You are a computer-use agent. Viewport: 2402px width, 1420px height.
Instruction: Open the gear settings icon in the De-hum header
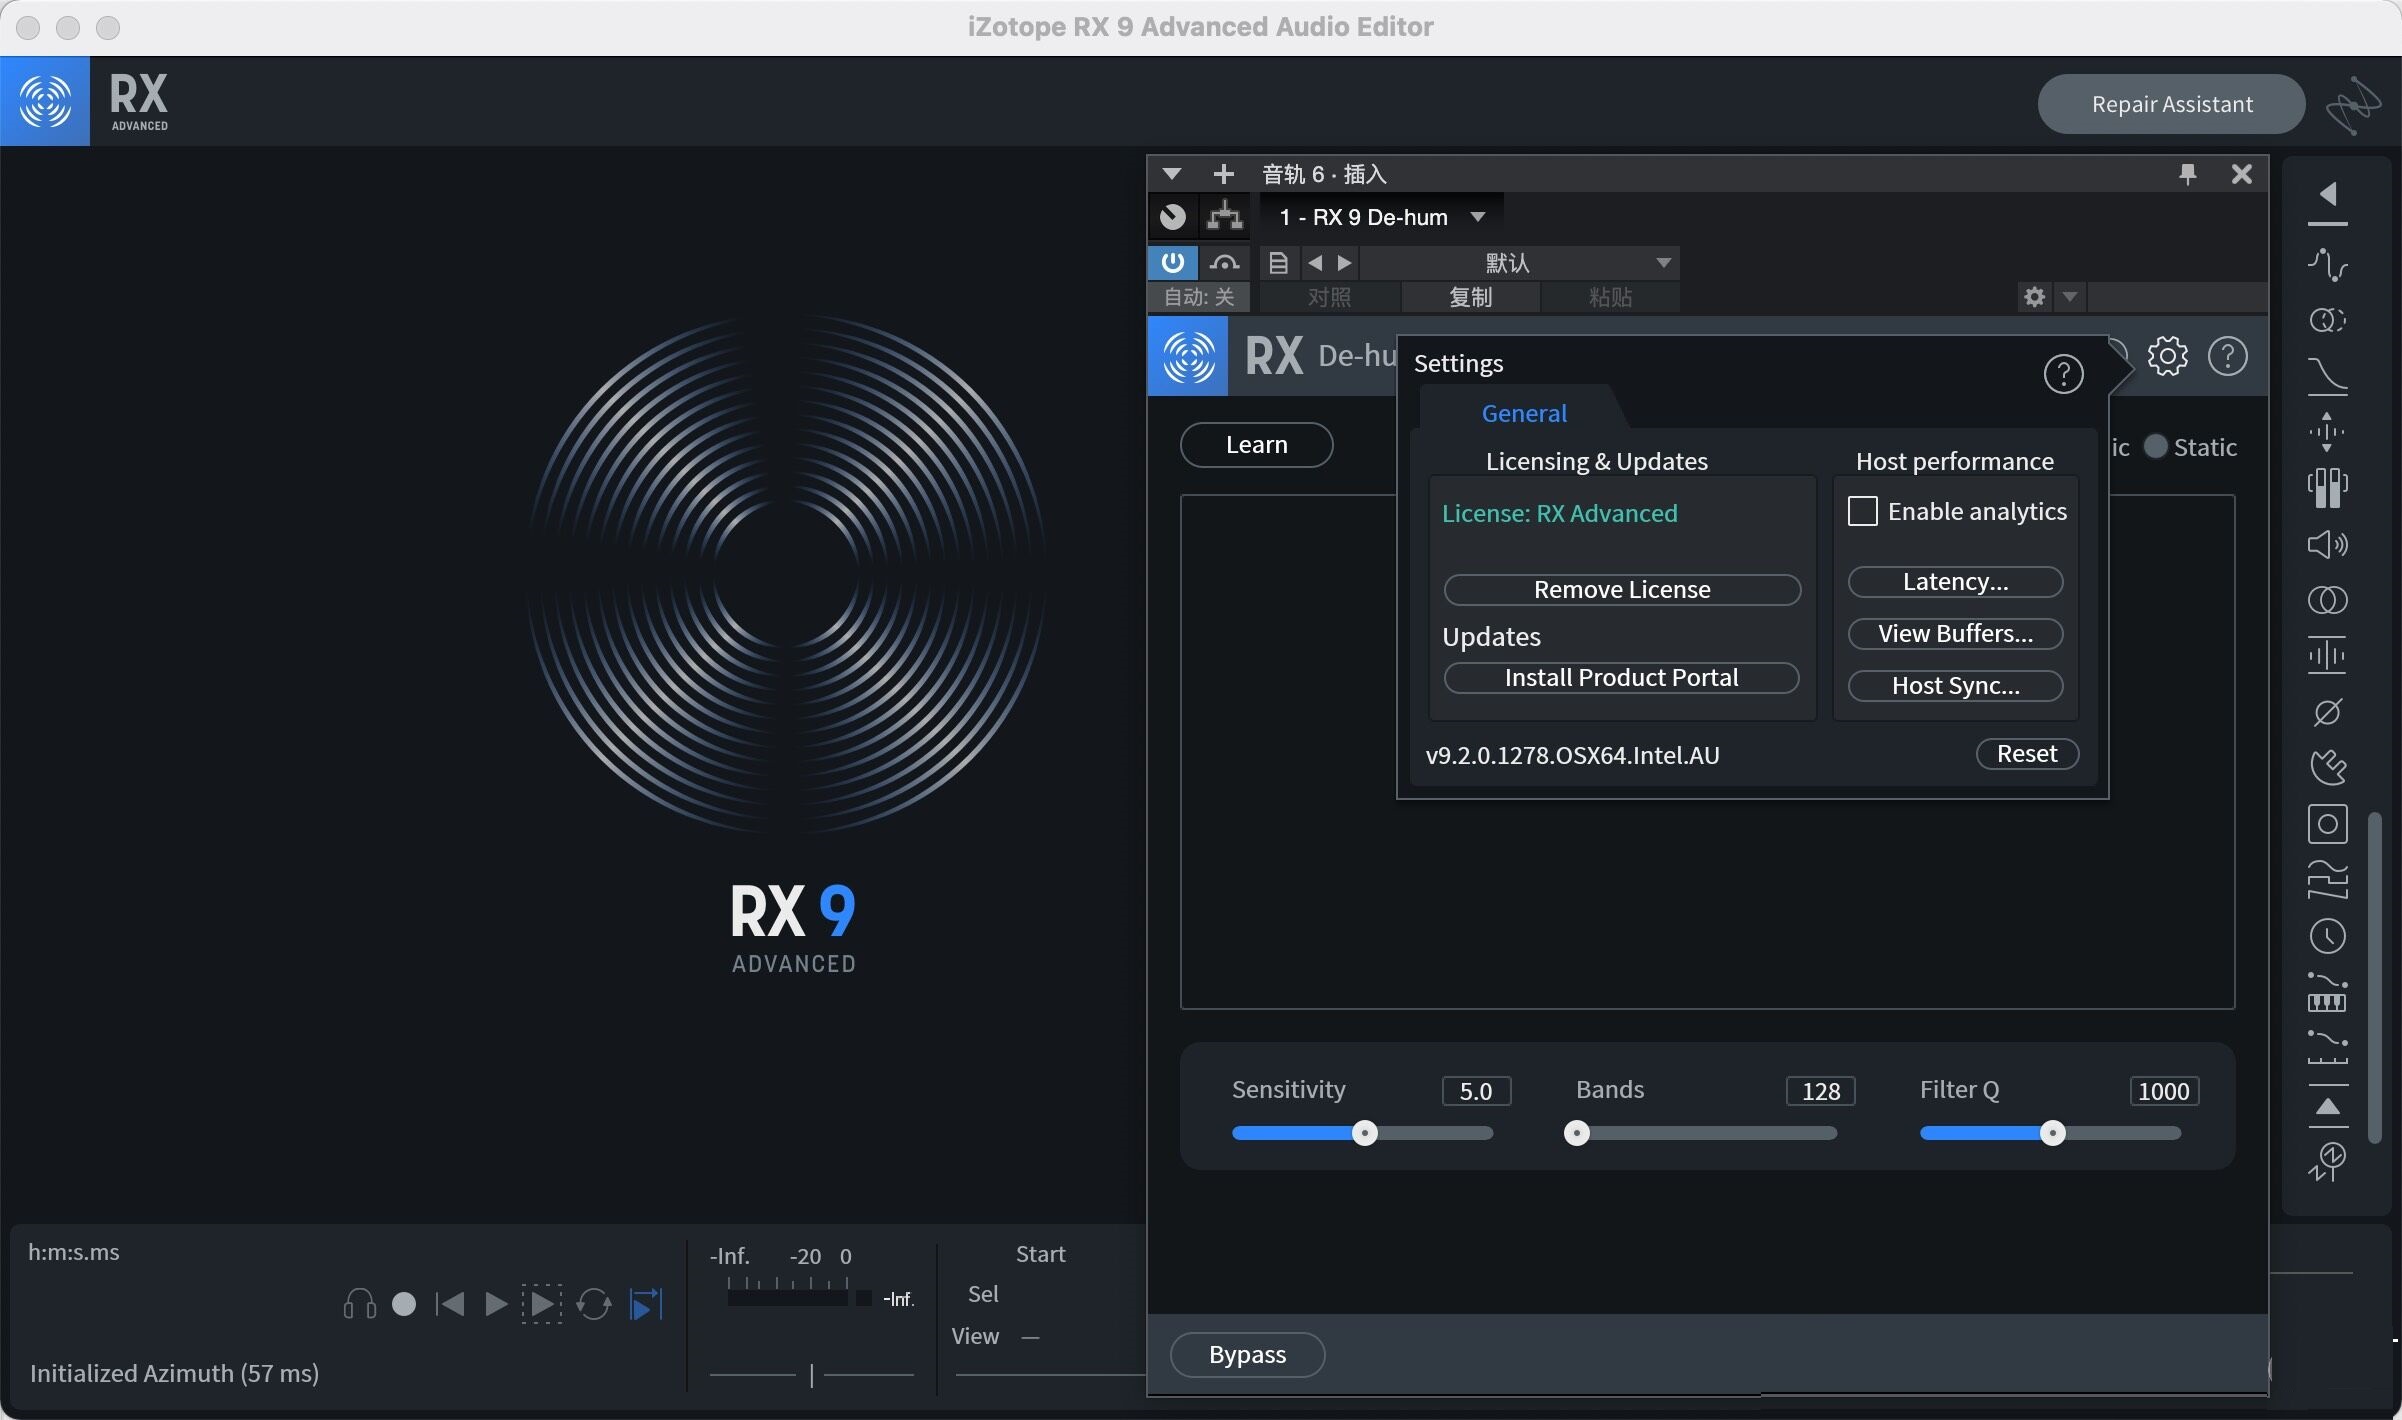(2168, 356)
